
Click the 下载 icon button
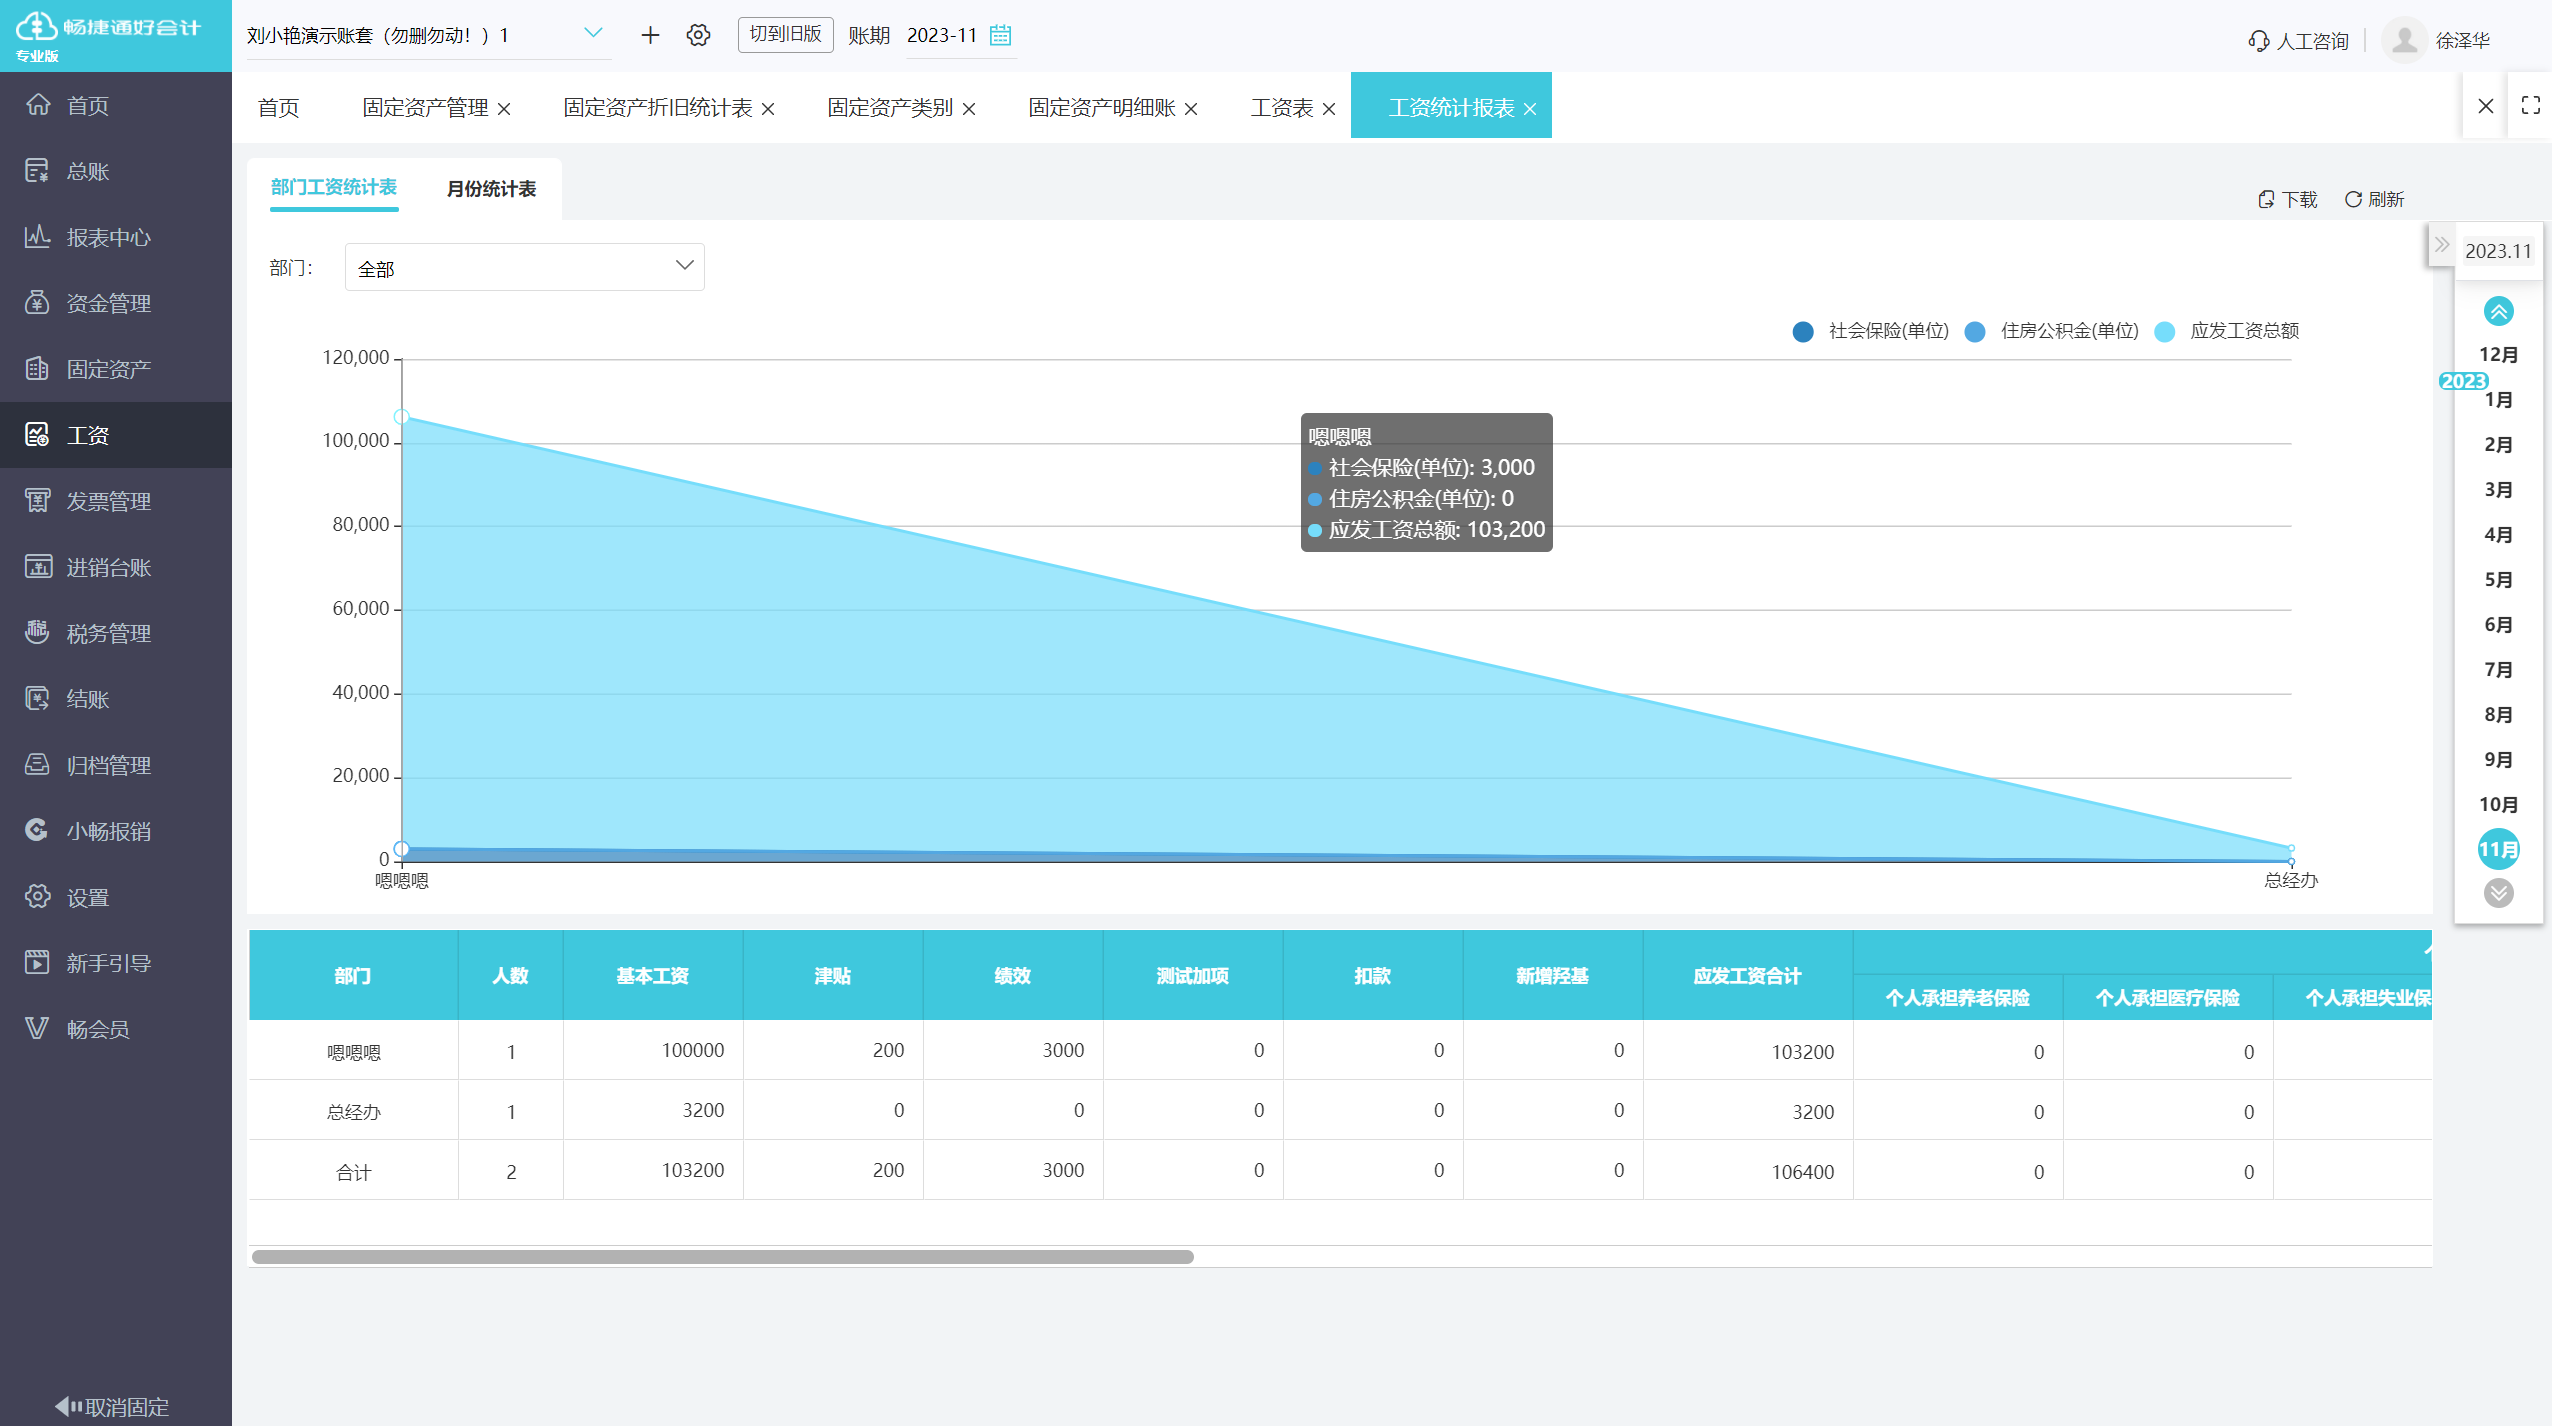pyautogui.click(x=2266, y=196)
